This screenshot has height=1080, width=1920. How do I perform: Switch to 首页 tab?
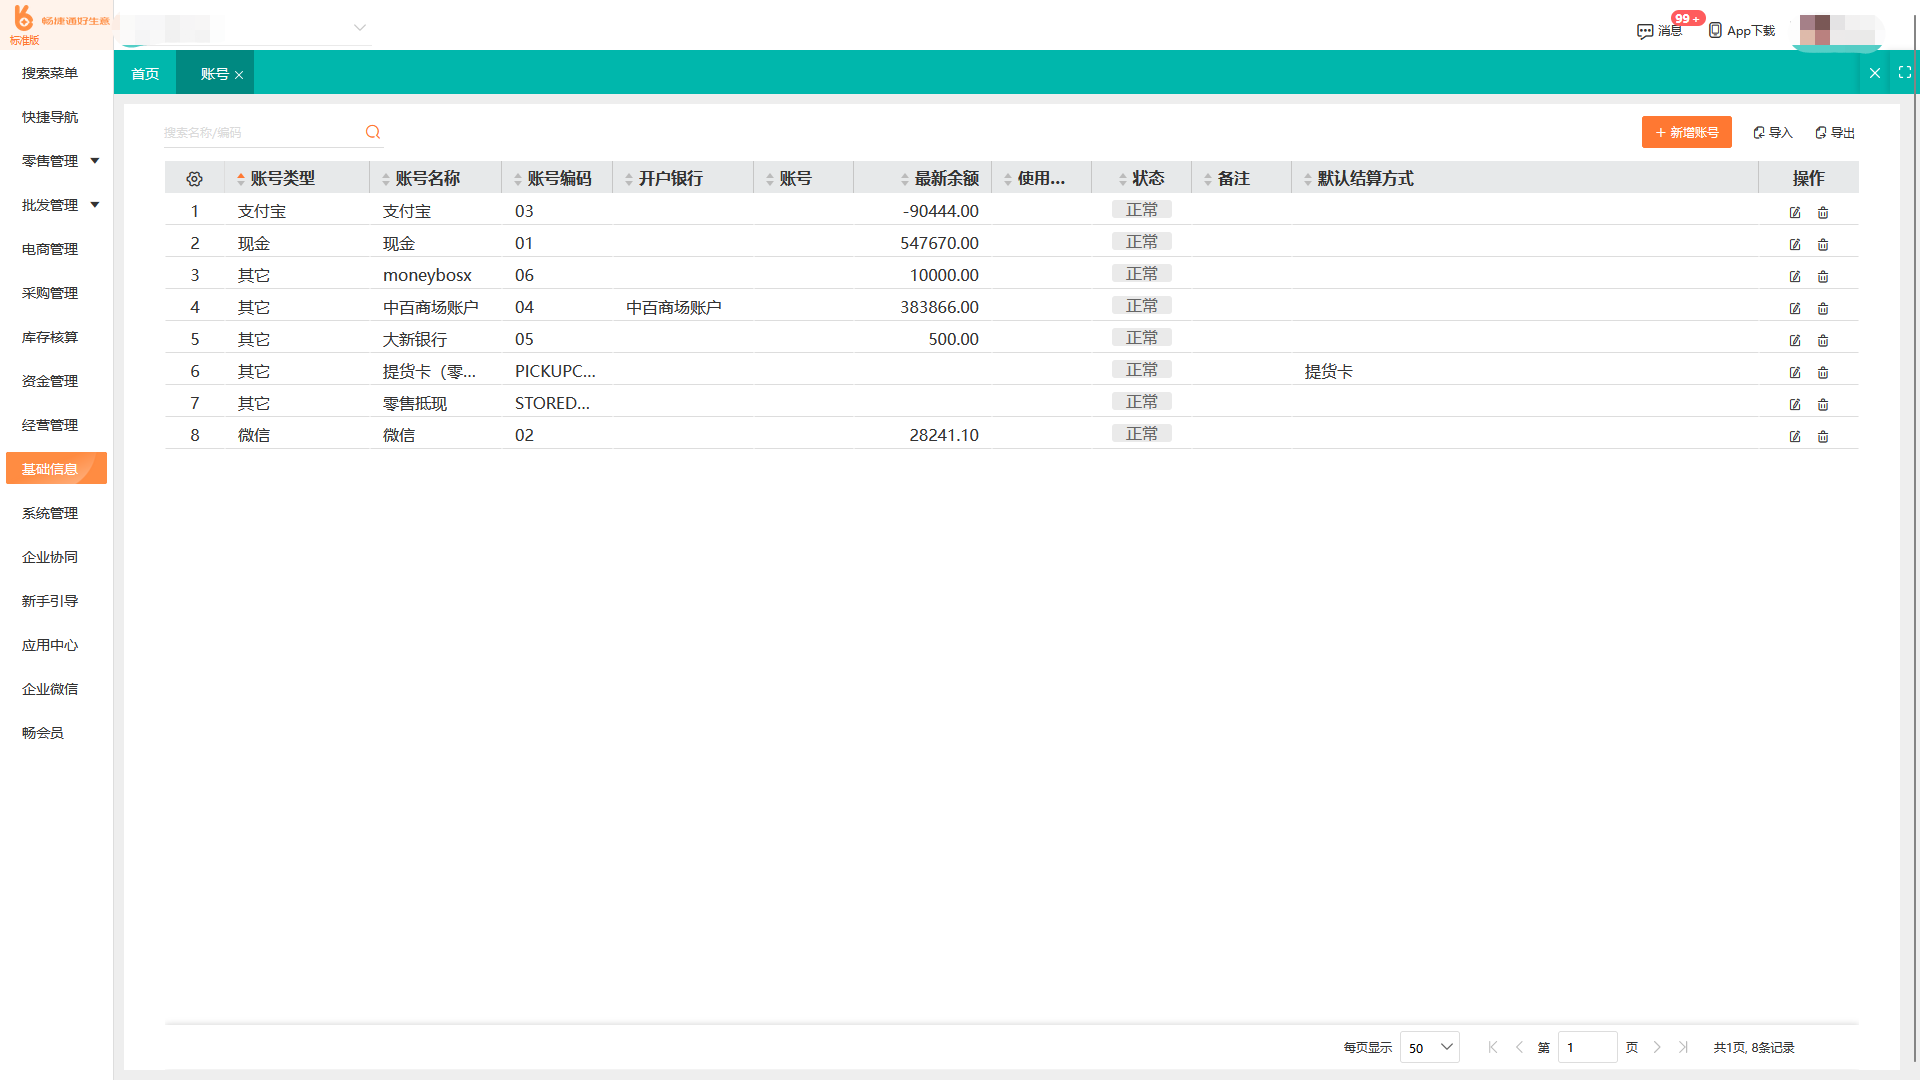[145, 73]
